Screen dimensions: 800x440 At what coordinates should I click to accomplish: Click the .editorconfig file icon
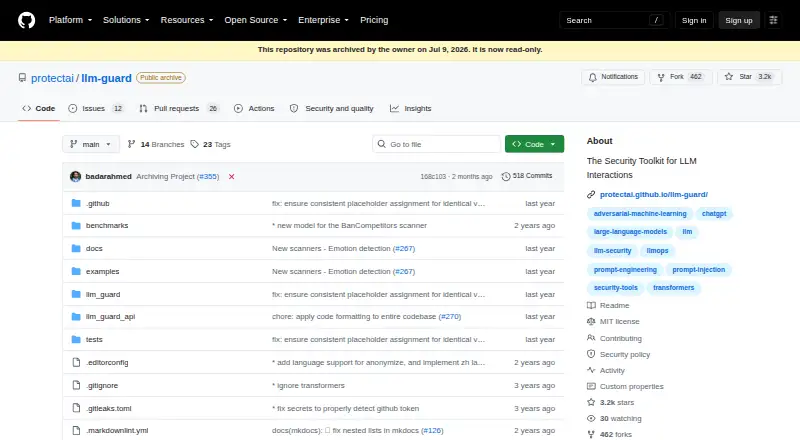tap(76, 362)
